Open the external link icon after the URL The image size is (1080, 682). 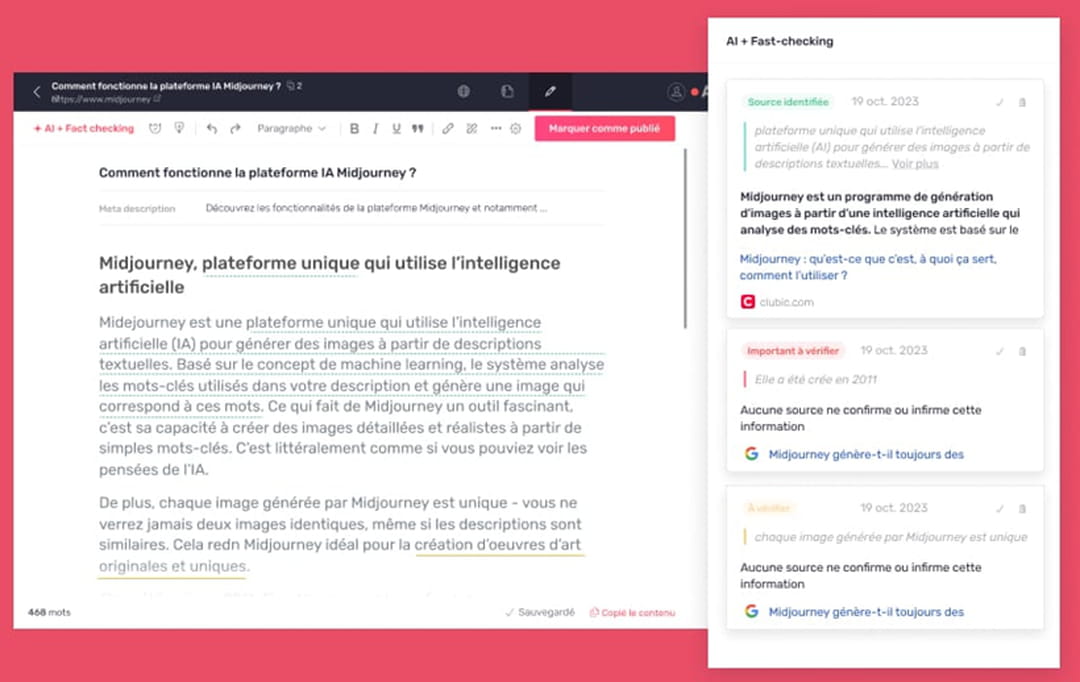click(x=158, y=99)
